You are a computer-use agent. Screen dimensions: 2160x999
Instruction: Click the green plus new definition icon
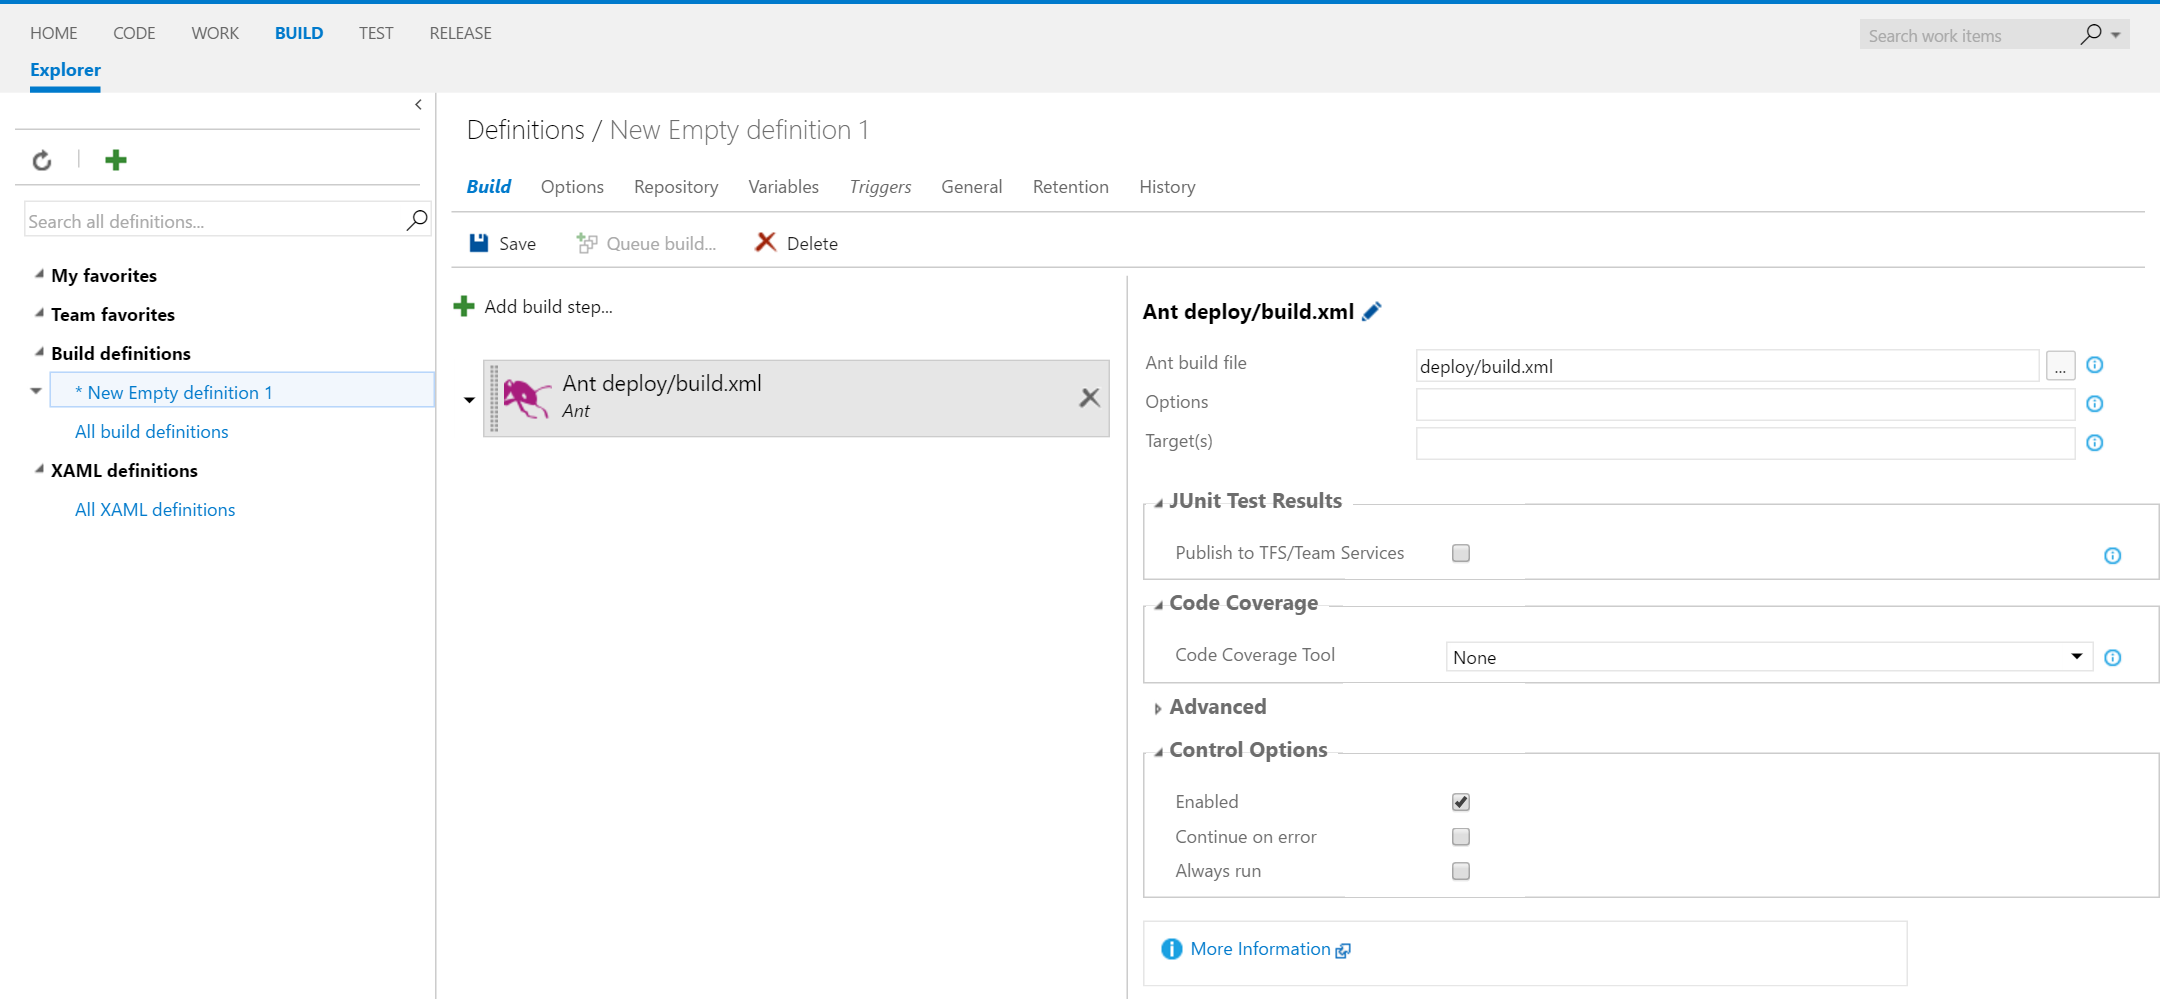[116, 160]
